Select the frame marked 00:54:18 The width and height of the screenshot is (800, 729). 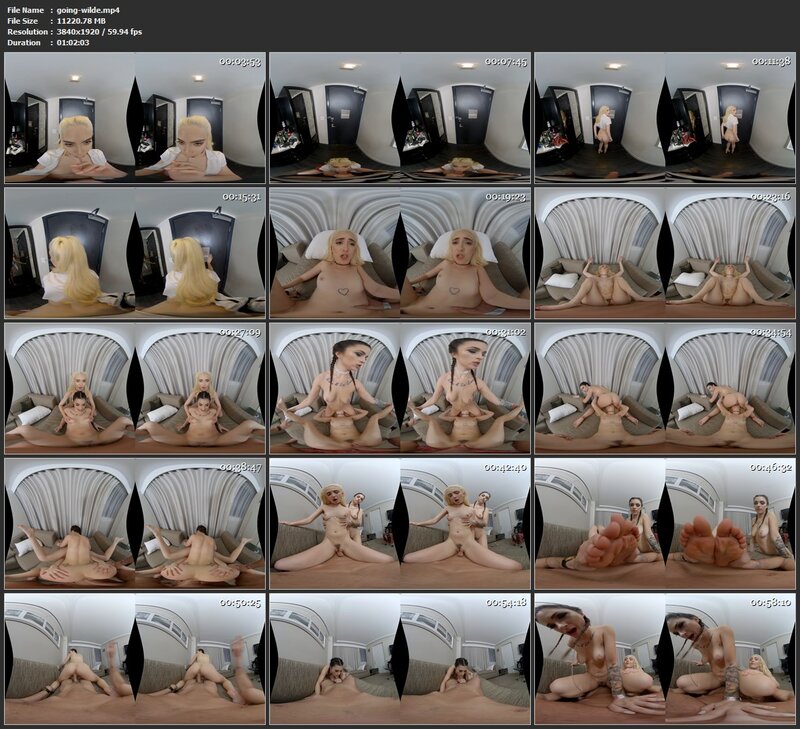(400, 657)
